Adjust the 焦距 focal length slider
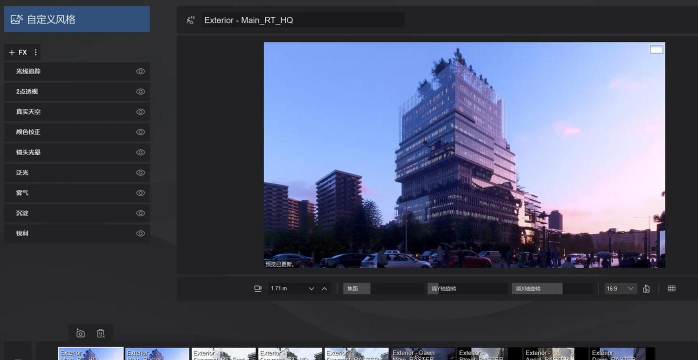Viewport: 698px width, 360px height. (x=383, y=288)
